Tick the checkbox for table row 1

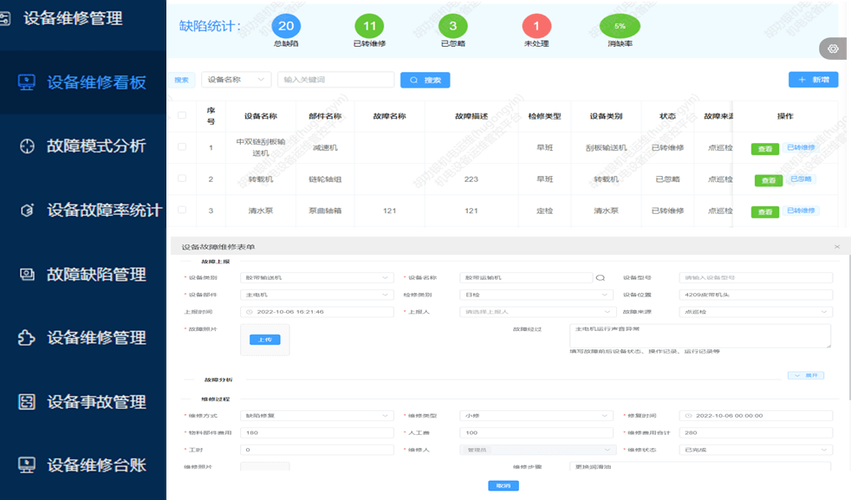181,147
